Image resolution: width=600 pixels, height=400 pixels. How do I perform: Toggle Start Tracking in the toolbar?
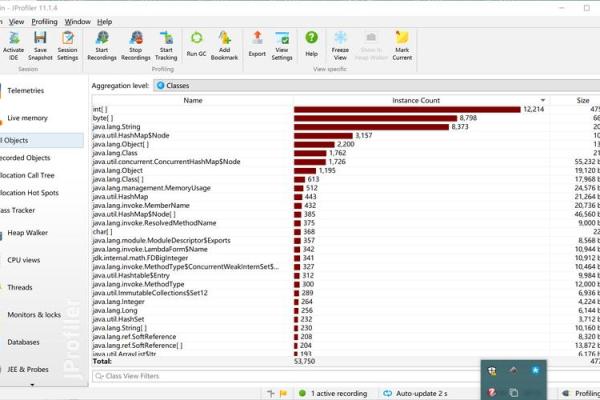click(166, 41)
